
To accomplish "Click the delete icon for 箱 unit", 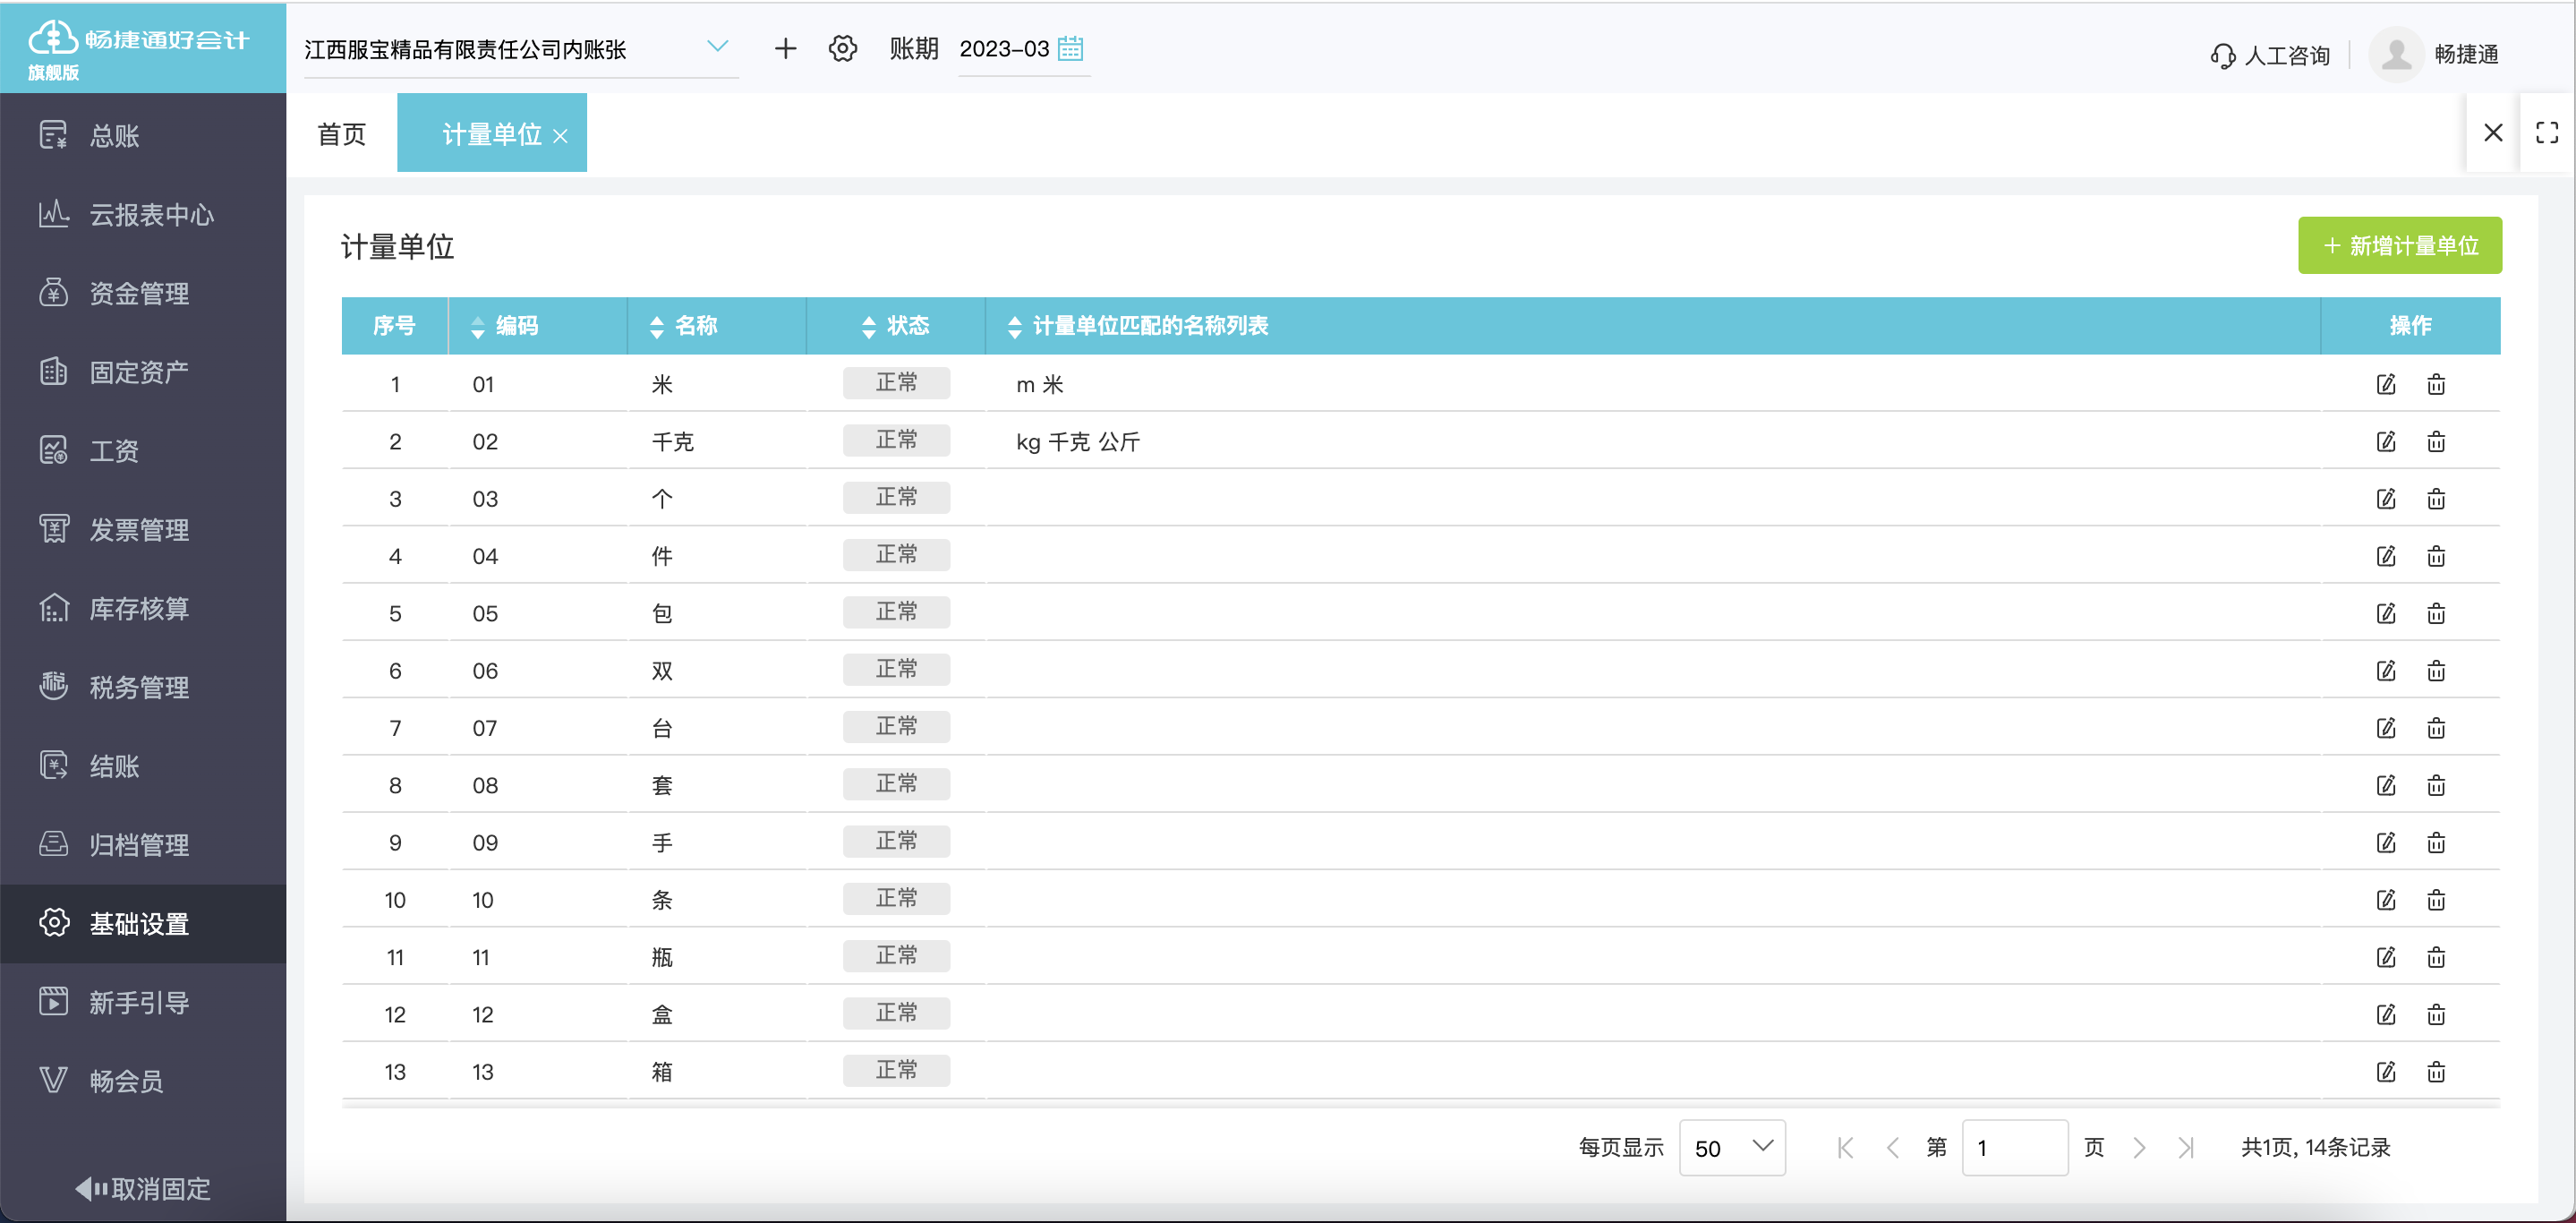I will tap(2438, 1072).
